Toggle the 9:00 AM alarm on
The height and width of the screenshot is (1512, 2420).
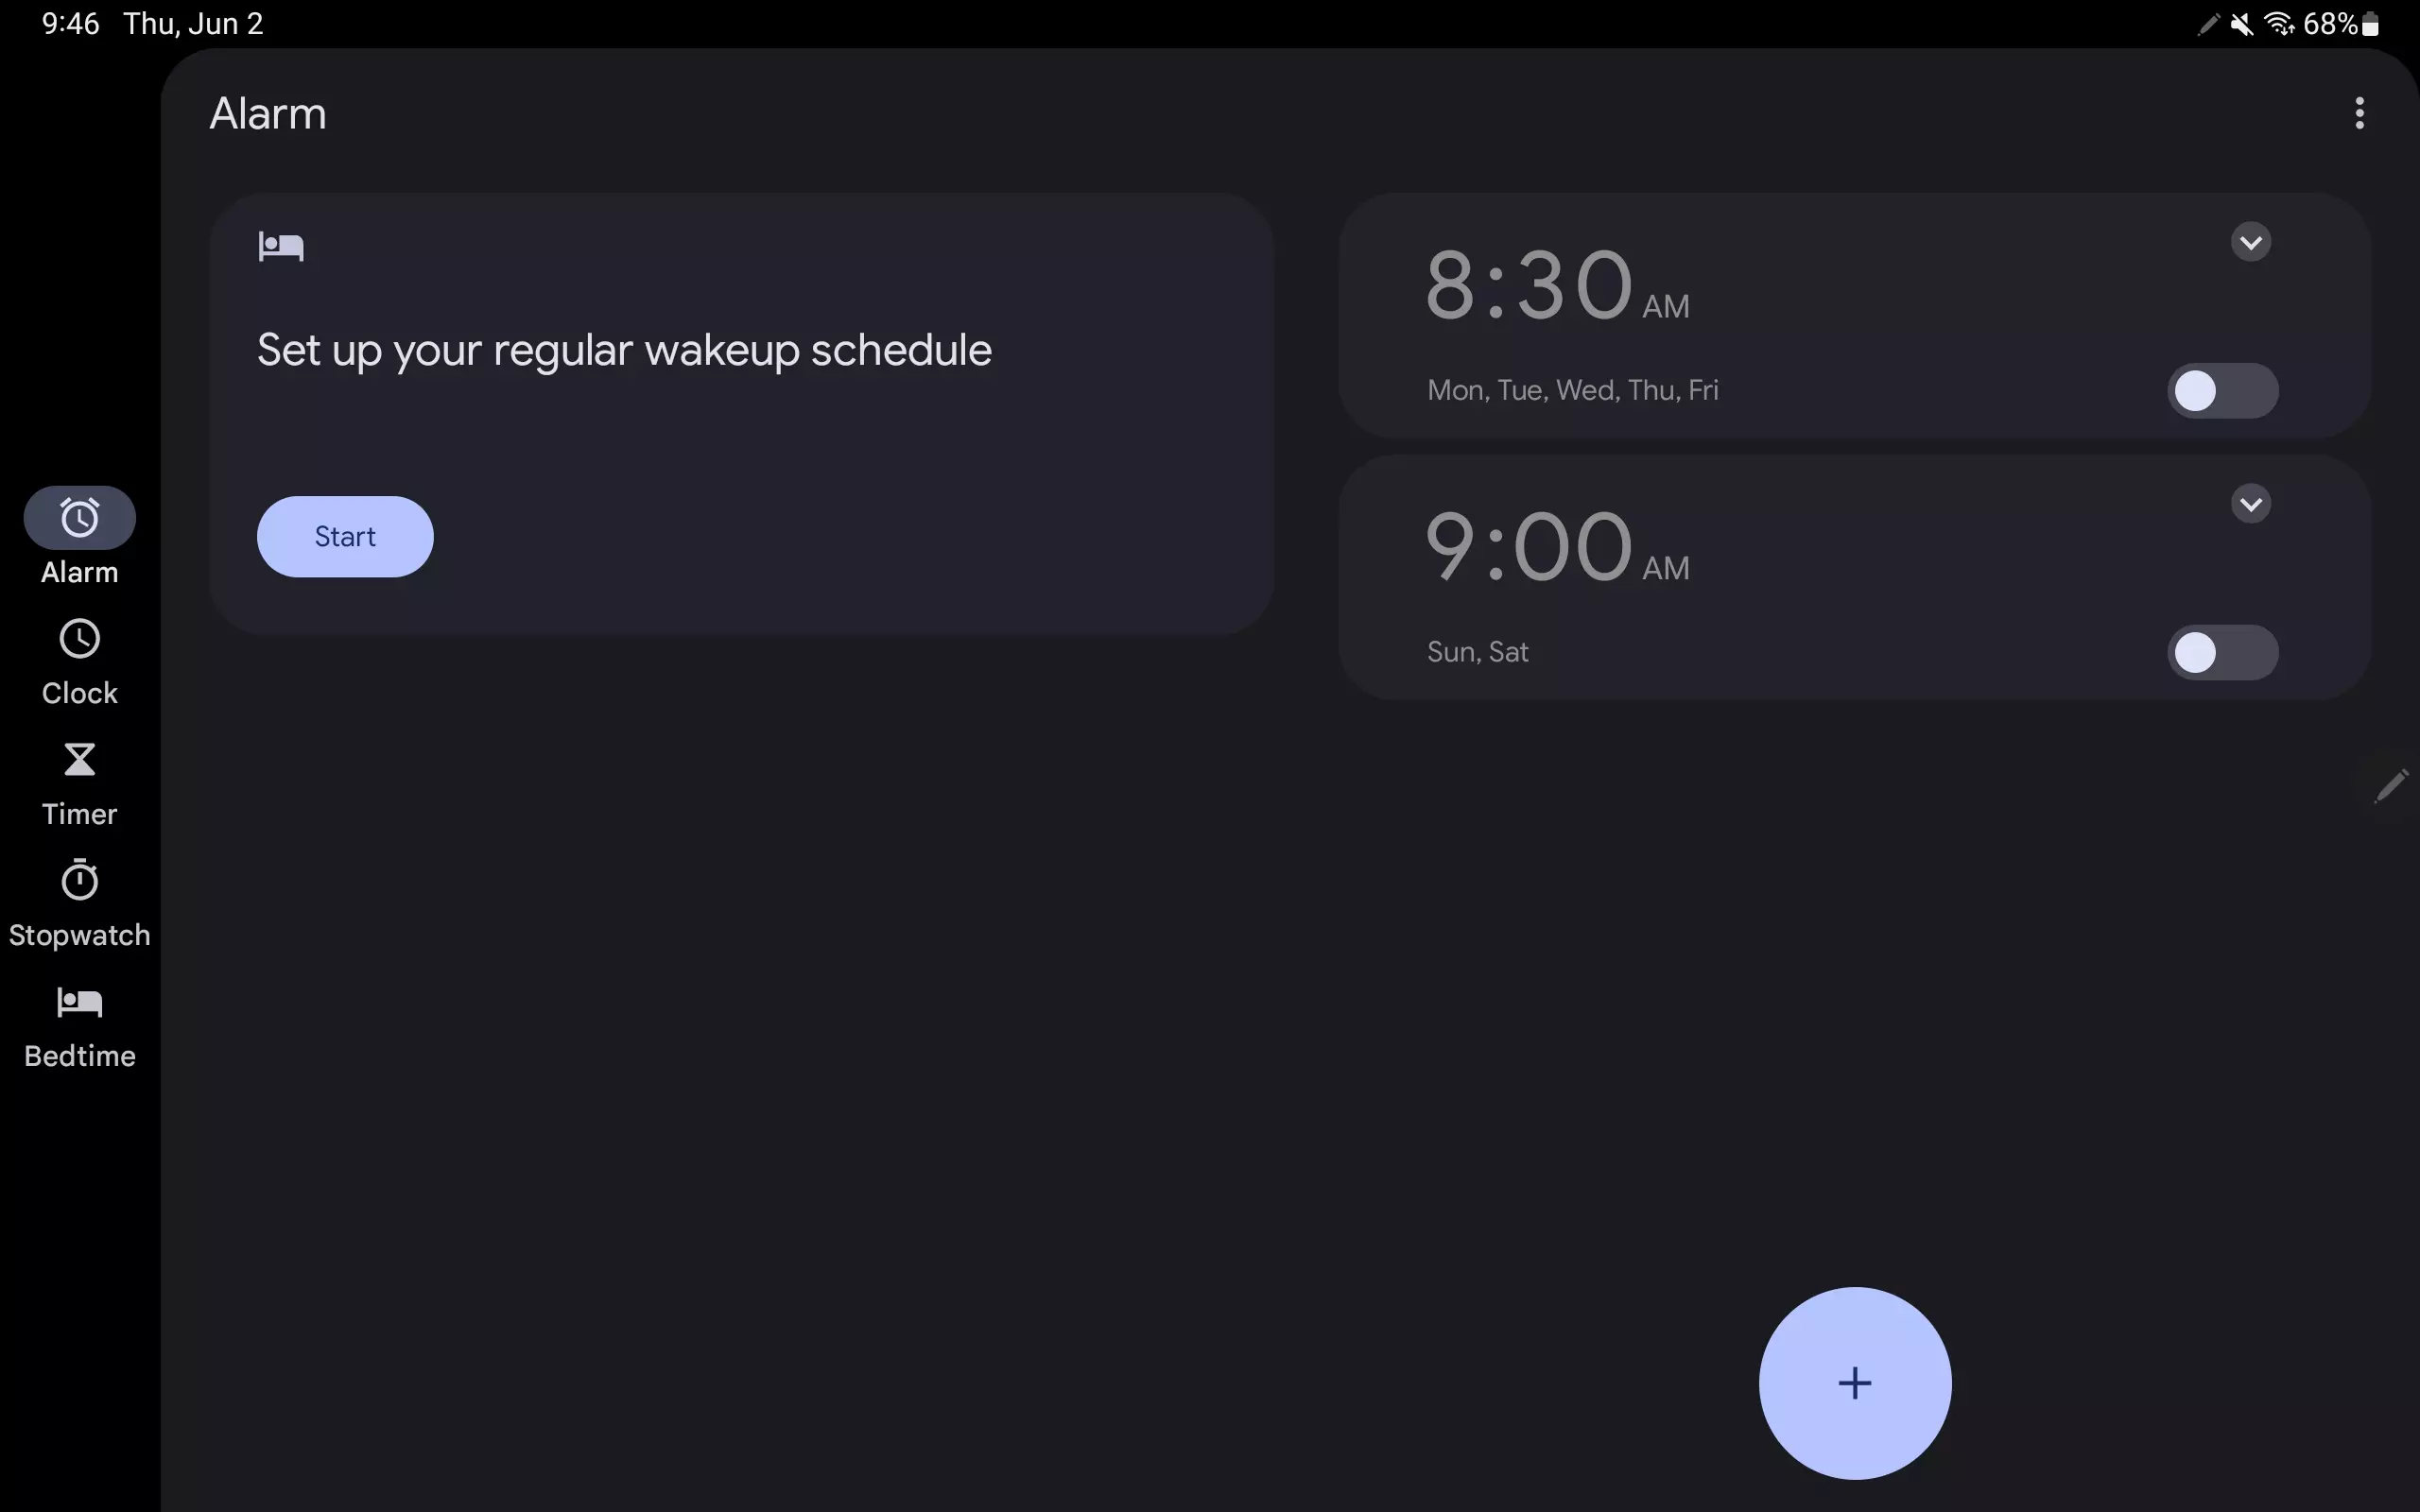point(2223,651)
